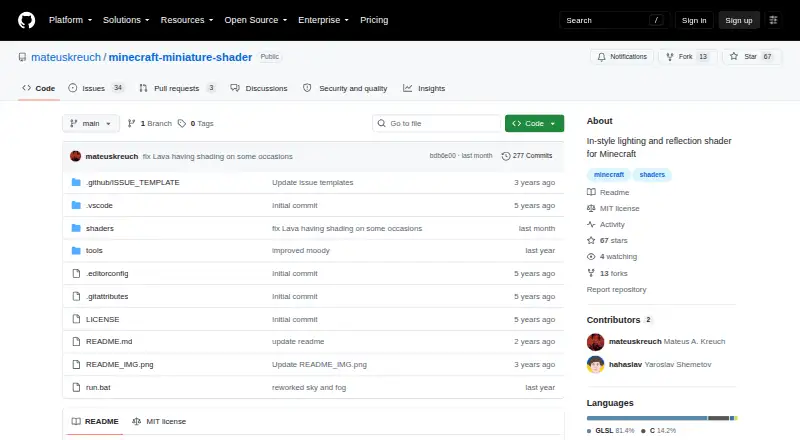Click the Go to file input
Image resolution: width=800 pixels, height=440 pixels.
[x=437, y=124]
